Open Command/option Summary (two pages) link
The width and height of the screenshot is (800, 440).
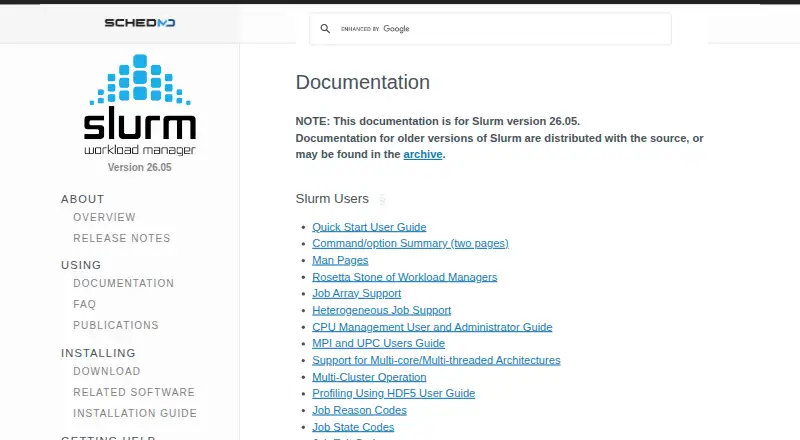tap(410, 243)
